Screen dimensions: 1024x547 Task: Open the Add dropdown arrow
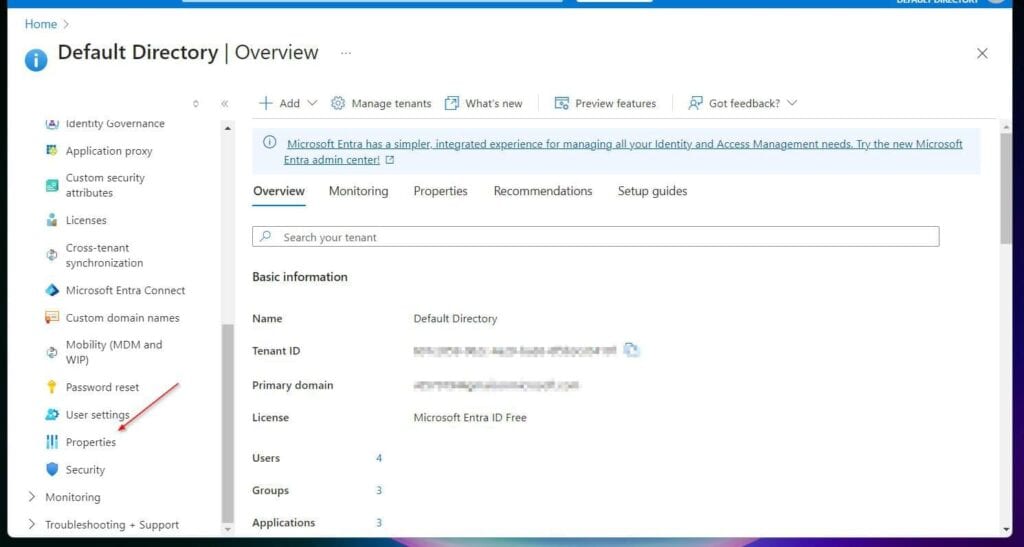point(312,103)
